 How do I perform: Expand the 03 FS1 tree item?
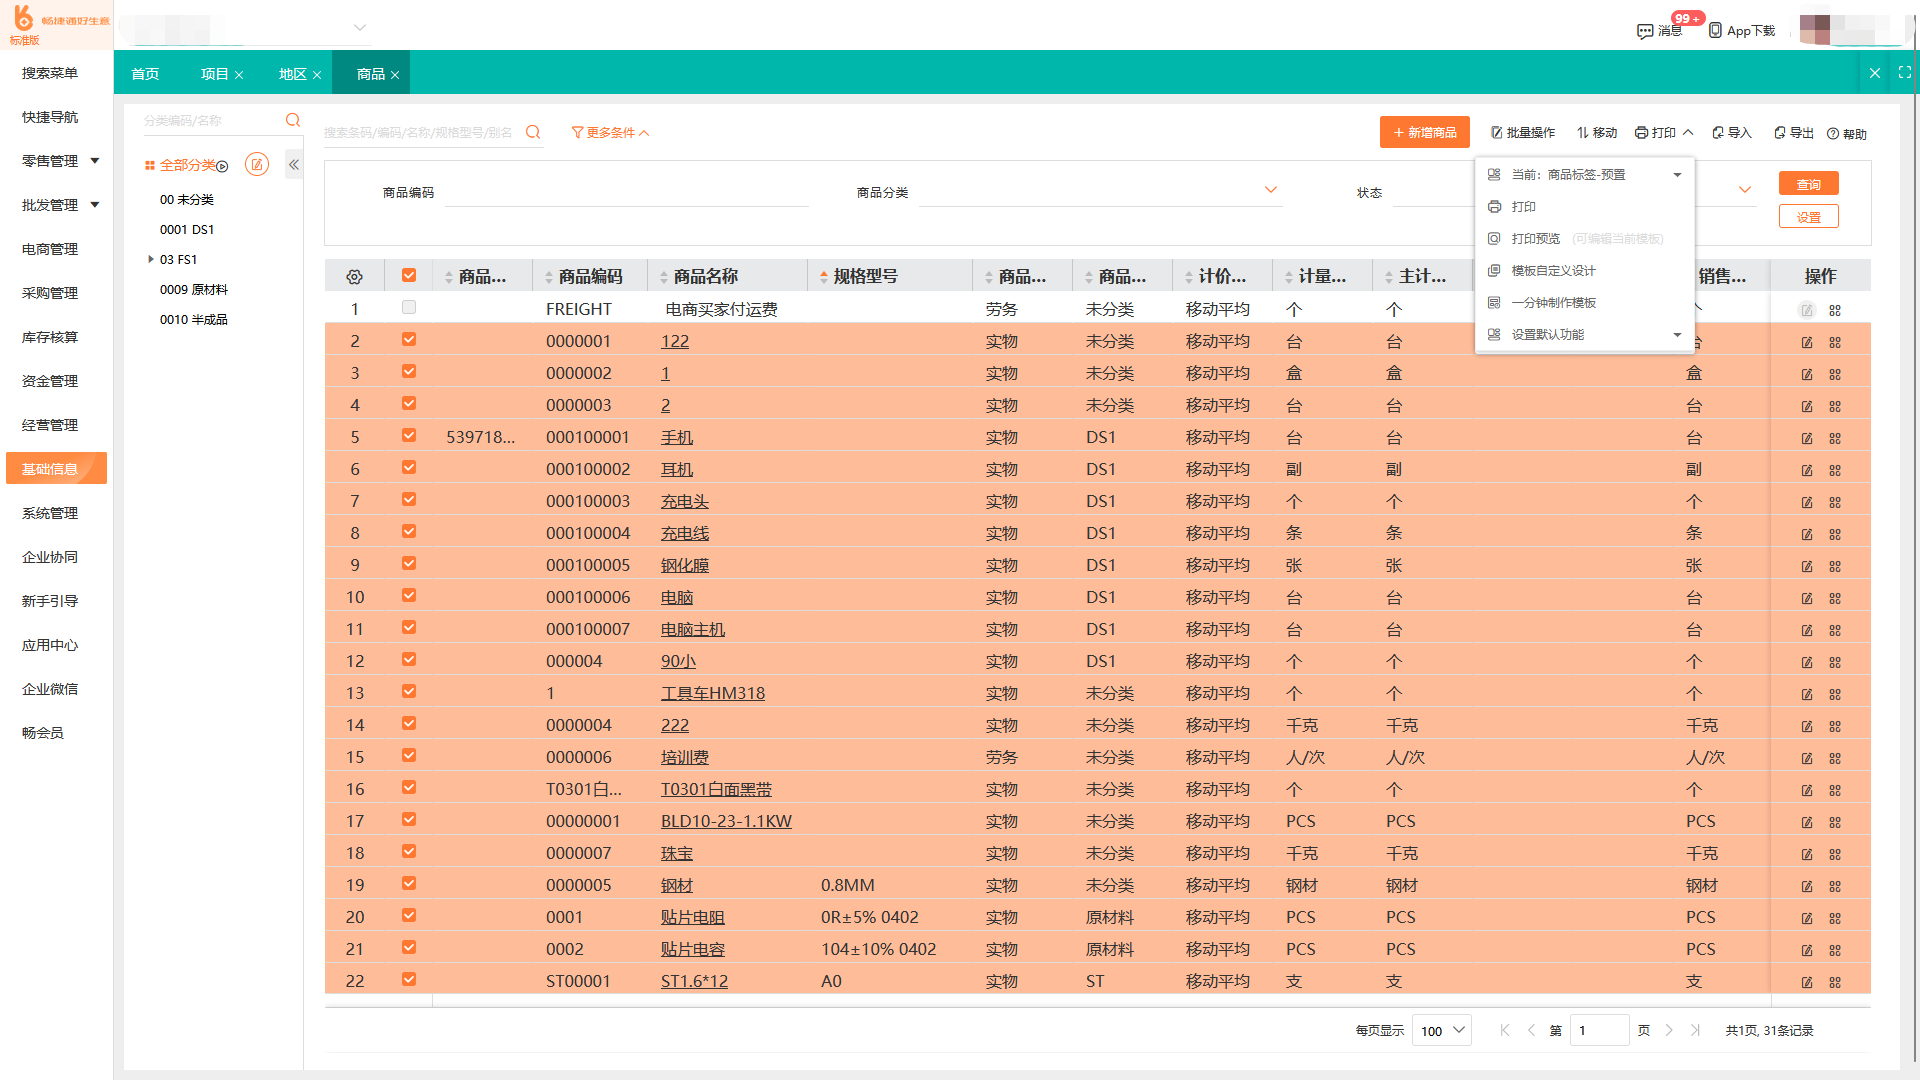tap(148, 258)
